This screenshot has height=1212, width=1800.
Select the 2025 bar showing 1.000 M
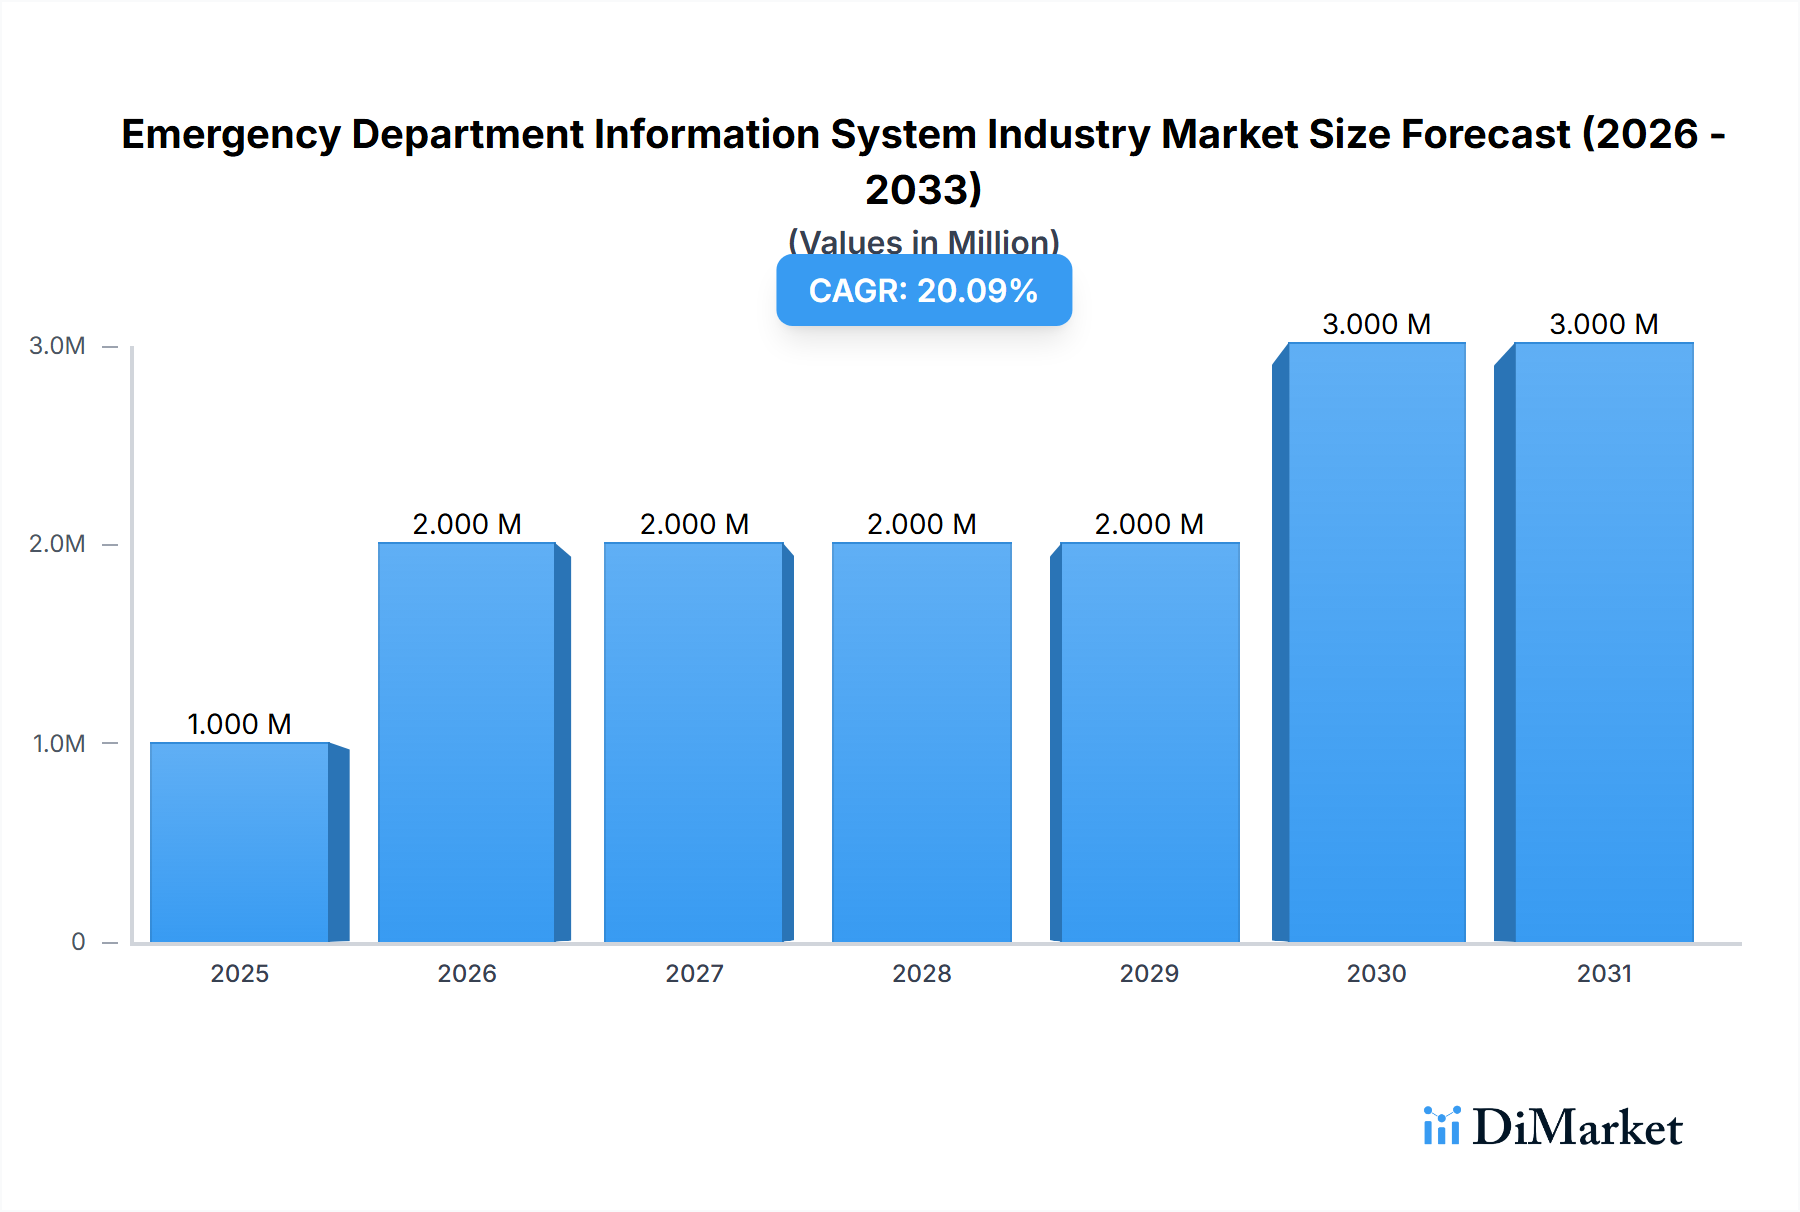click(x=238, y=840)
